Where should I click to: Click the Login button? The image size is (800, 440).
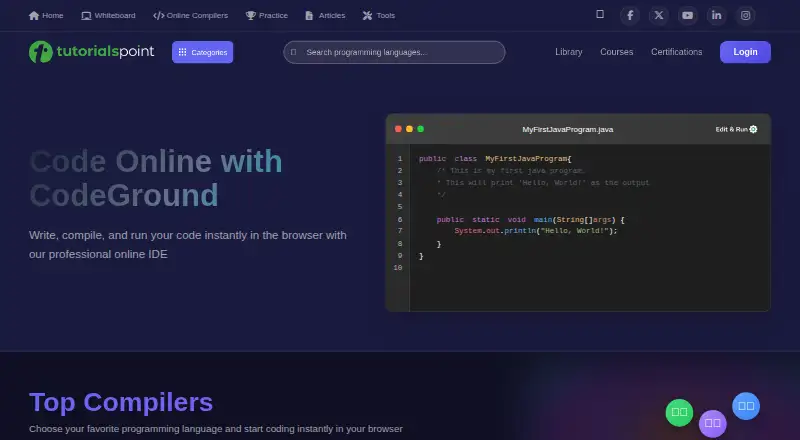coord(745,52)
